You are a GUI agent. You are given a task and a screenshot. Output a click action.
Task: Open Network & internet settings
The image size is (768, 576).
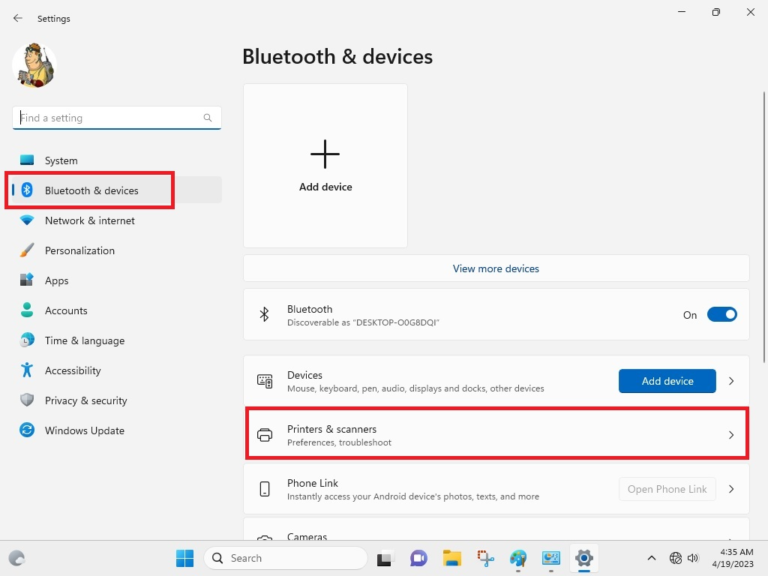(117, 220)
